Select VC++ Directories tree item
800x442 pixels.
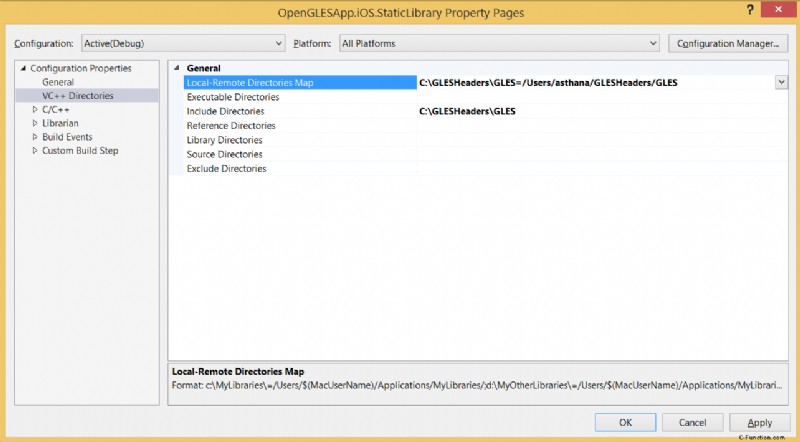pos(78,96)
